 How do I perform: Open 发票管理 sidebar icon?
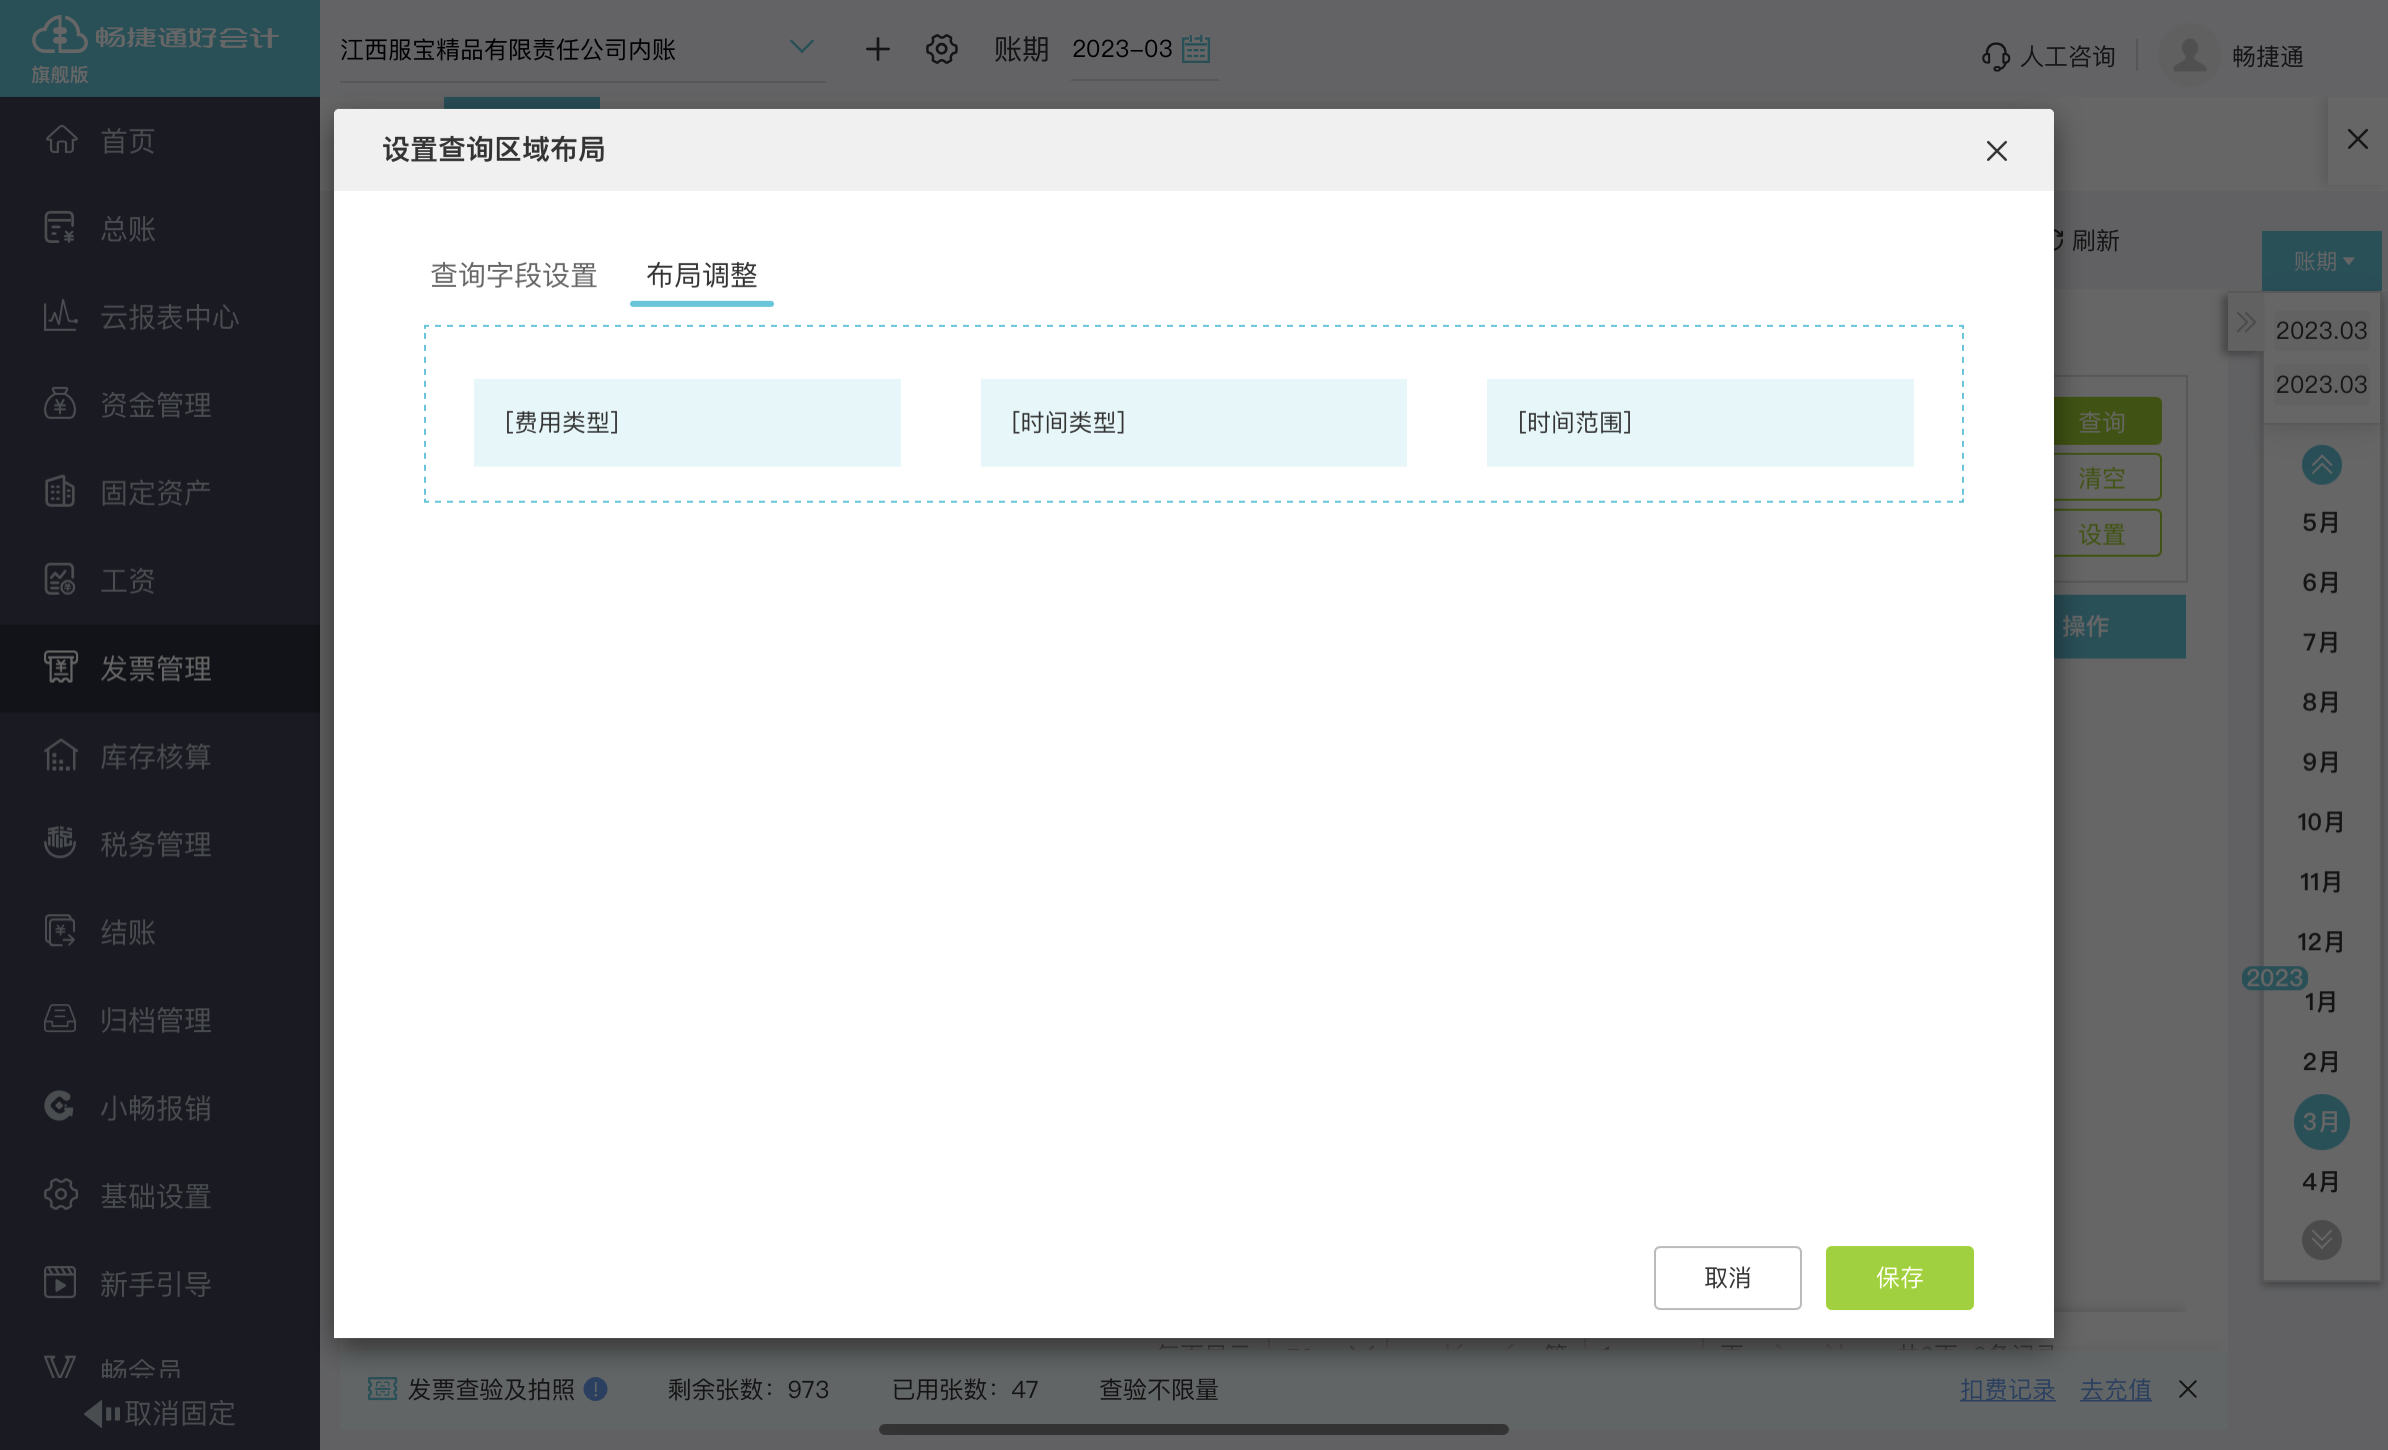point(60,667)
